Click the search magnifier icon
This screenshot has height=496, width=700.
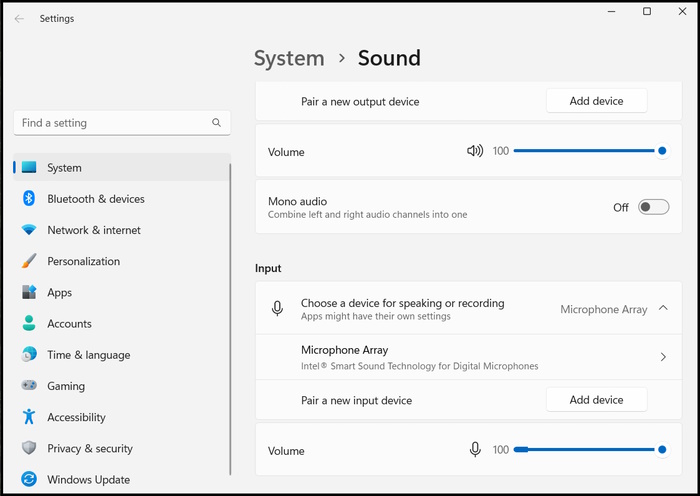point(217,123)
